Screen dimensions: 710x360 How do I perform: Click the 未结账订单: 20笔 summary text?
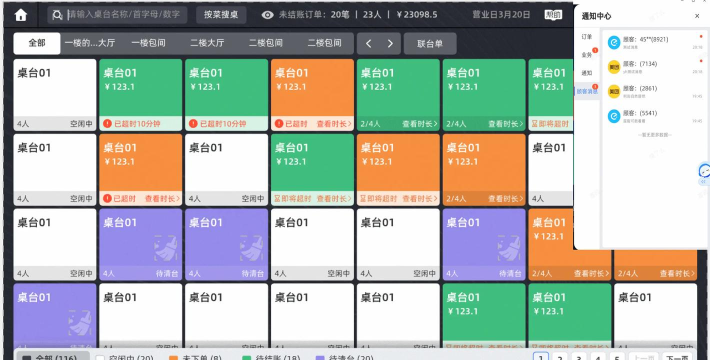tap(314, 15)
